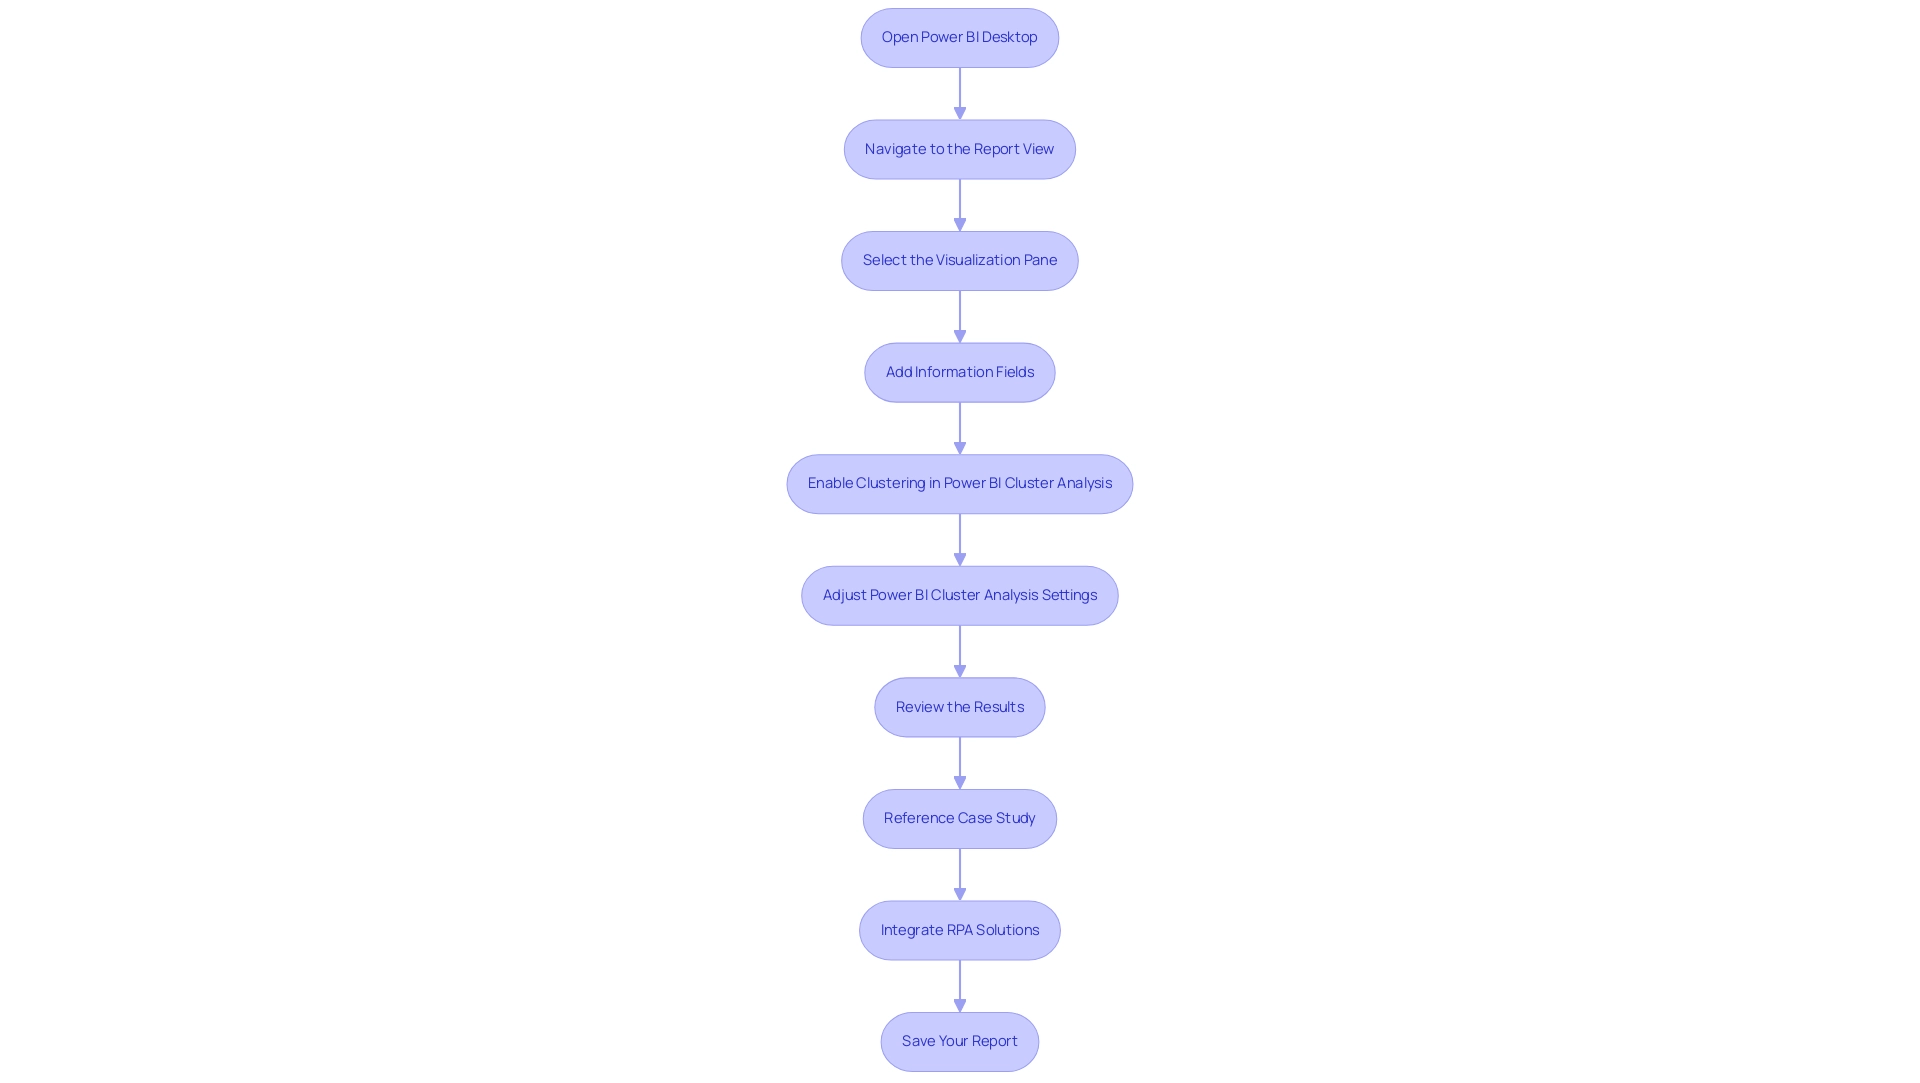Click the Reference Case Study step
This screenshot has height=1083, width=1920.
coord(960,817)
